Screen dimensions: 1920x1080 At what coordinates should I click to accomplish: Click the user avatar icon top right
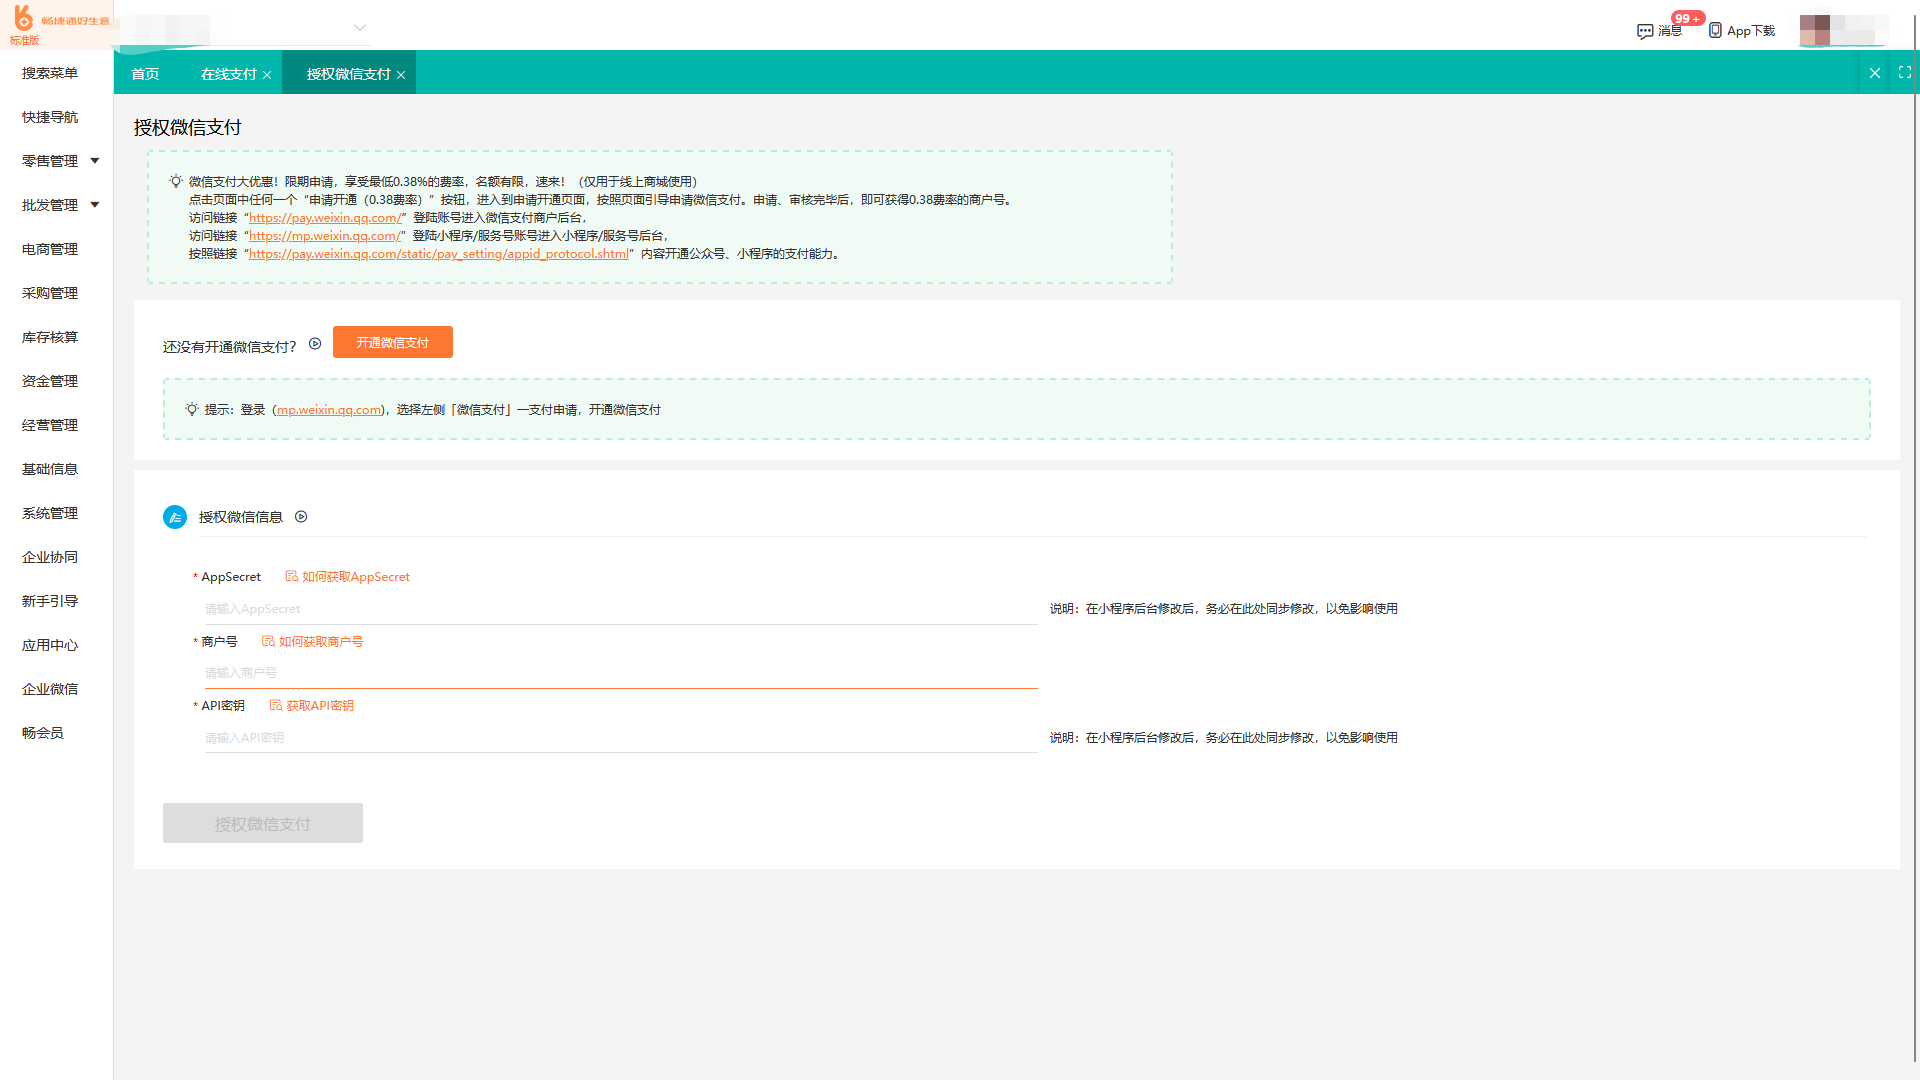pyautogui.click(x=1817, y=29)
